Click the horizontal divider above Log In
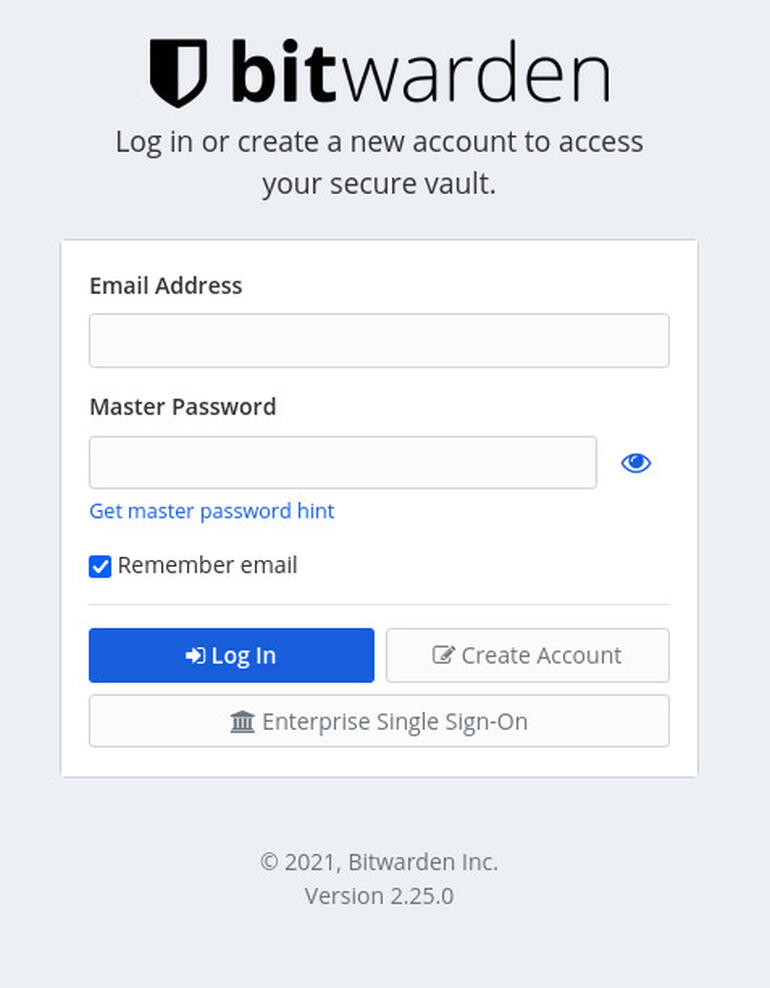The image size is (770, 988). (x=379, y=605)
